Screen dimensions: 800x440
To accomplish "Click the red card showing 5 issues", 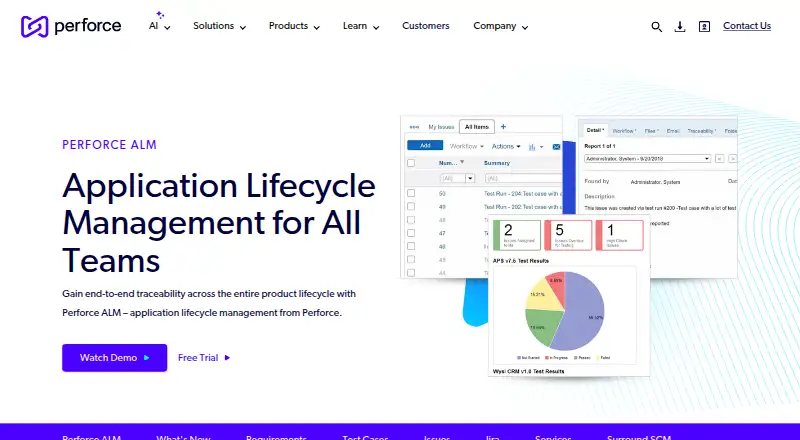I will click(568, 235).
